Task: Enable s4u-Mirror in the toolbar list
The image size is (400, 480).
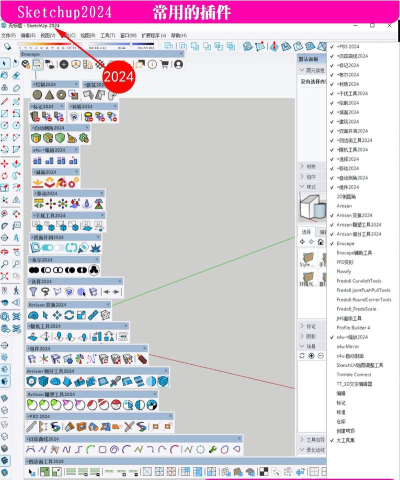Action: pos(348,346)
